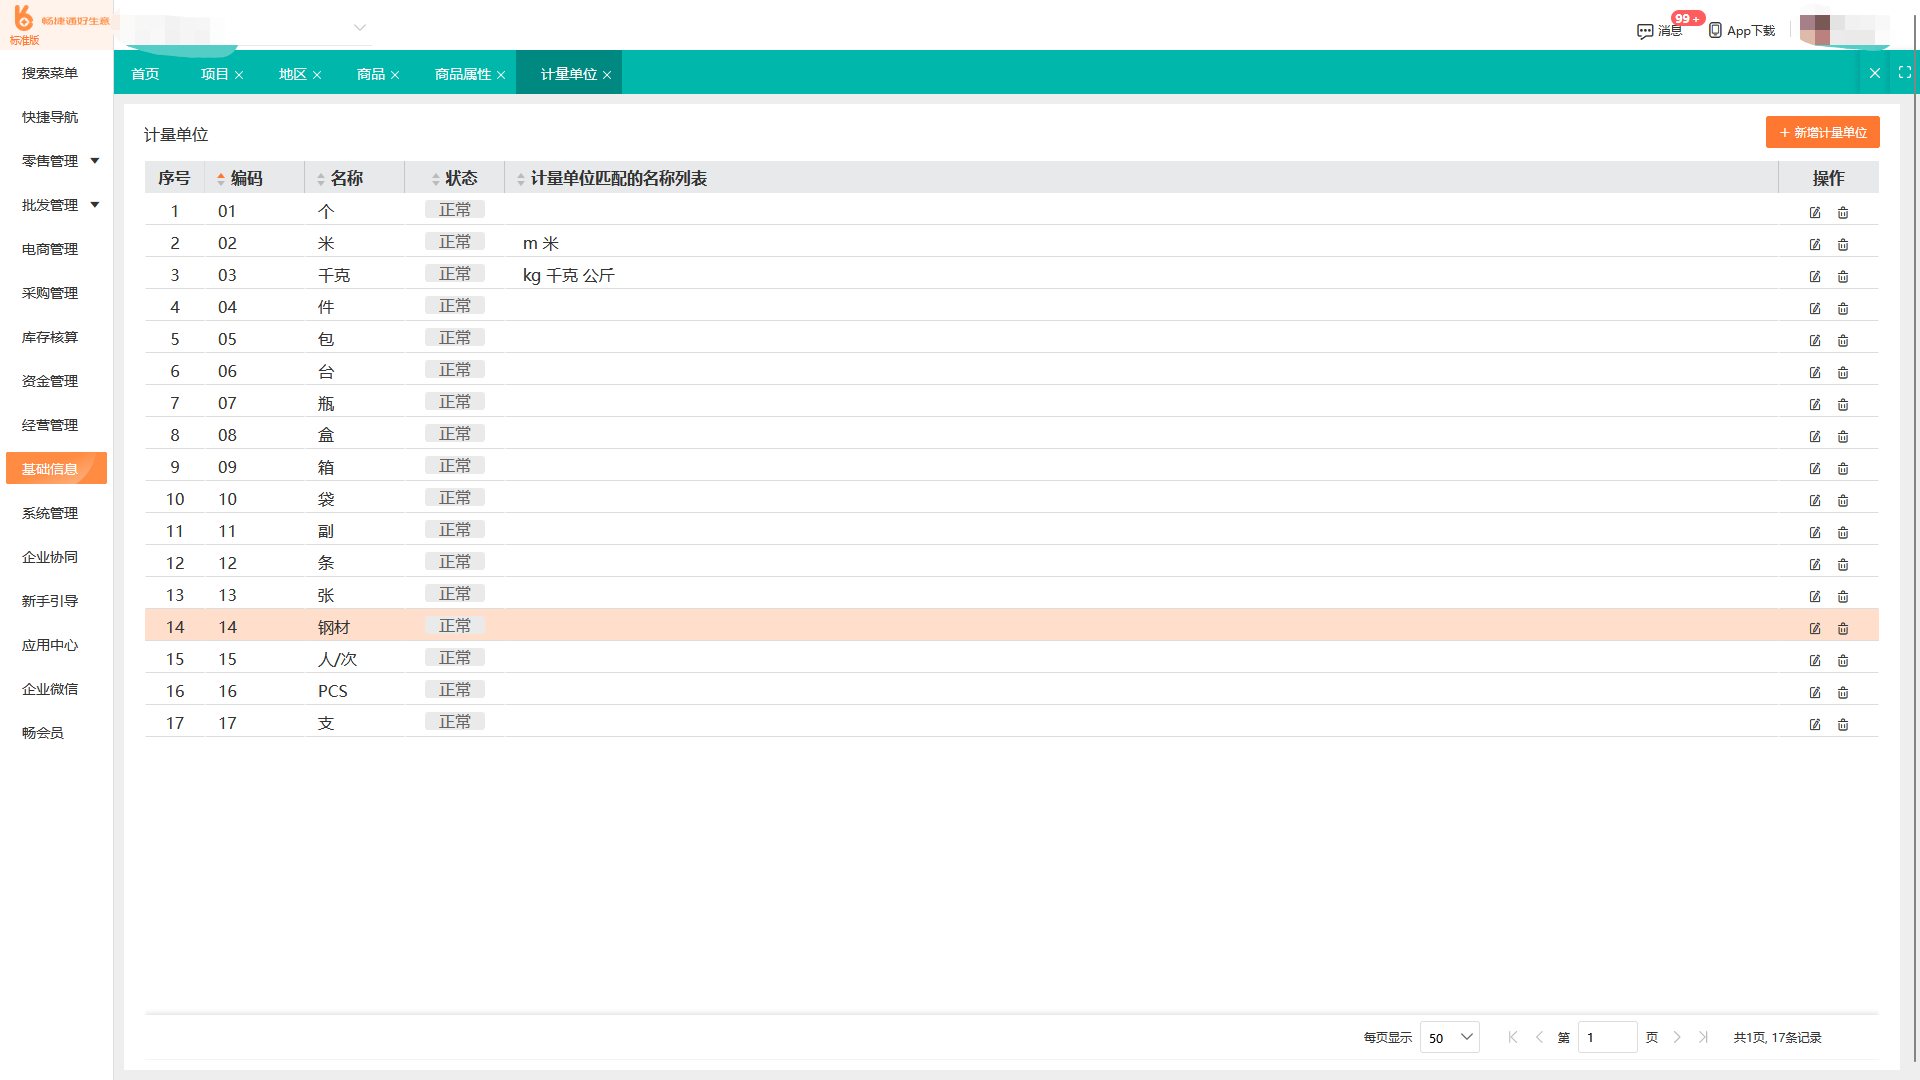Click 新增计量单位 button
The image size is (1920, 1080).
pos(1822,132)
